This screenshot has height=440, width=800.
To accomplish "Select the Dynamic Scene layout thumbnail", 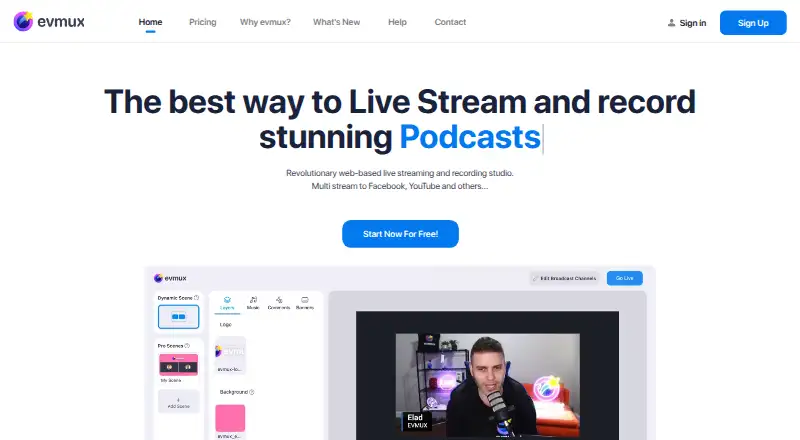I will [179, 316].
